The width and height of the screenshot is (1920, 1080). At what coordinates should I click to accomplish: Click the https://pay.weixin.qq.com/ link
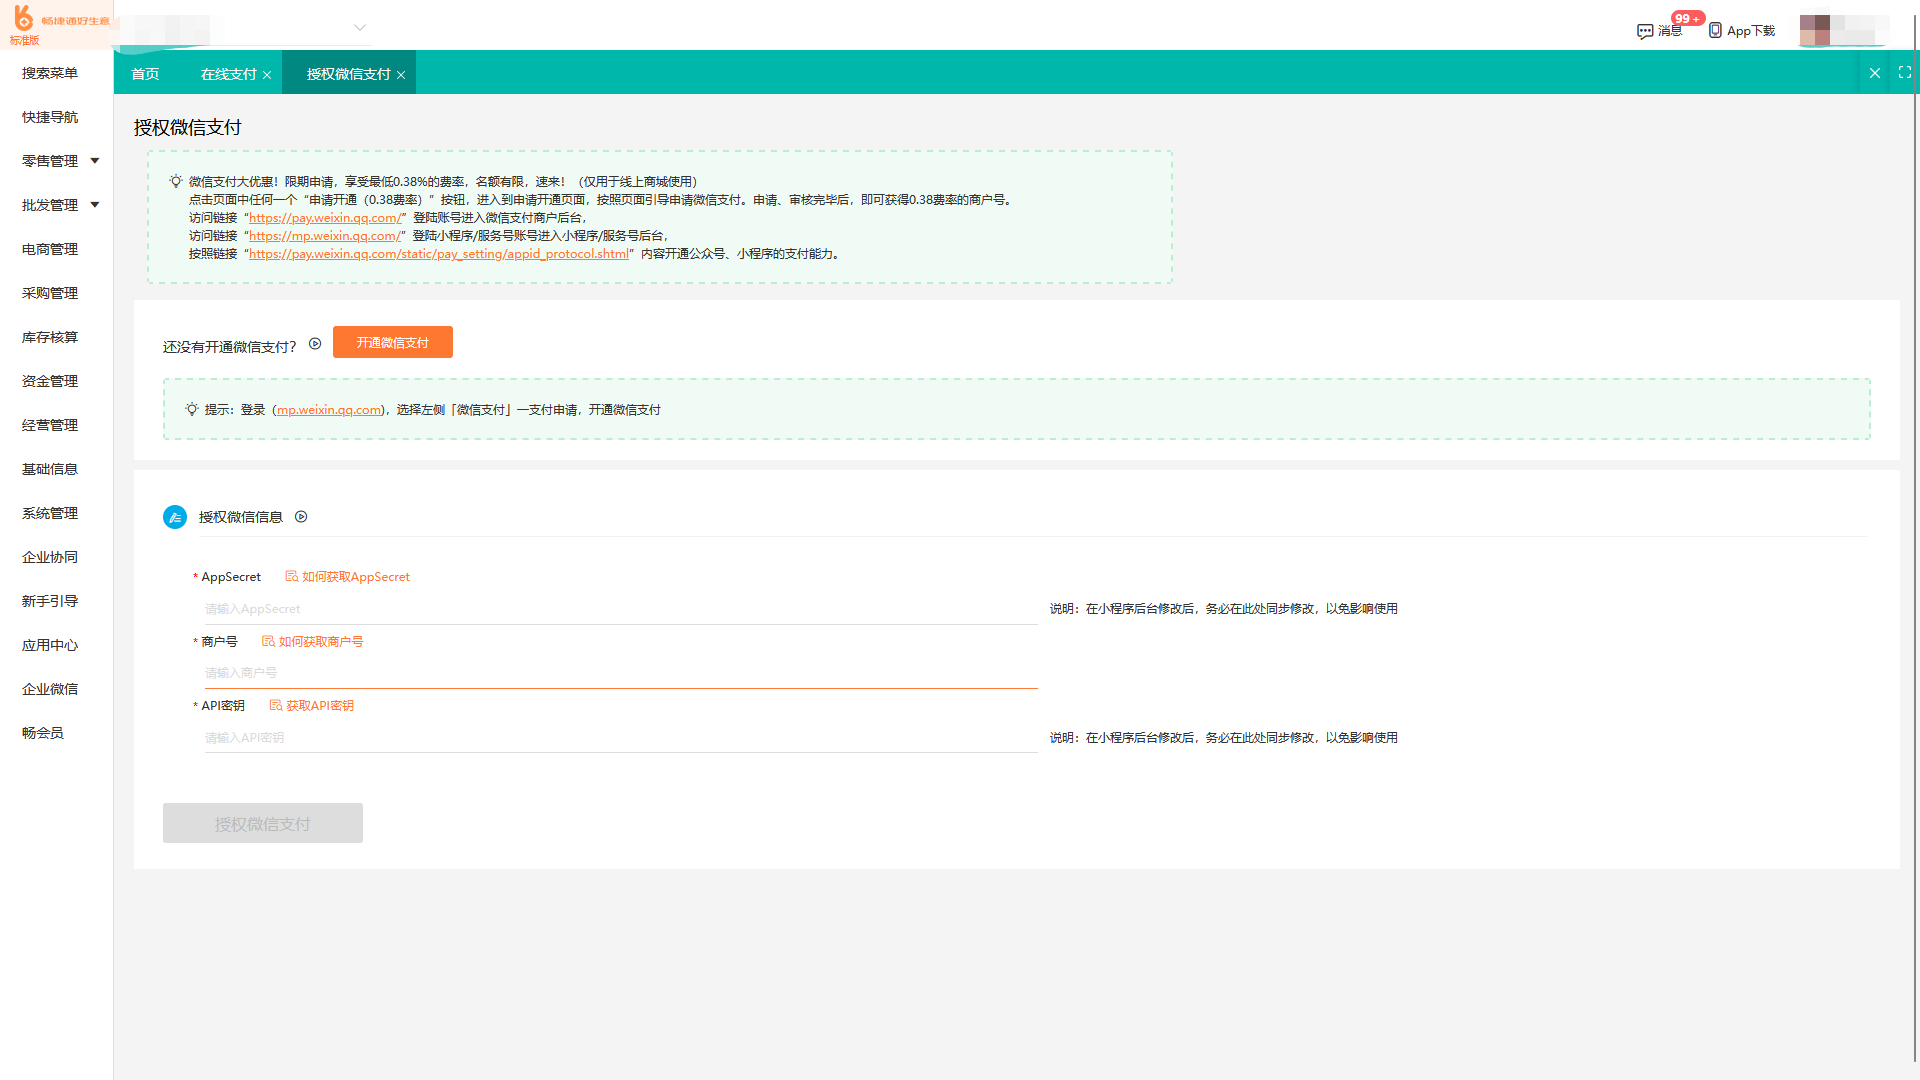[x=324, y=216]
